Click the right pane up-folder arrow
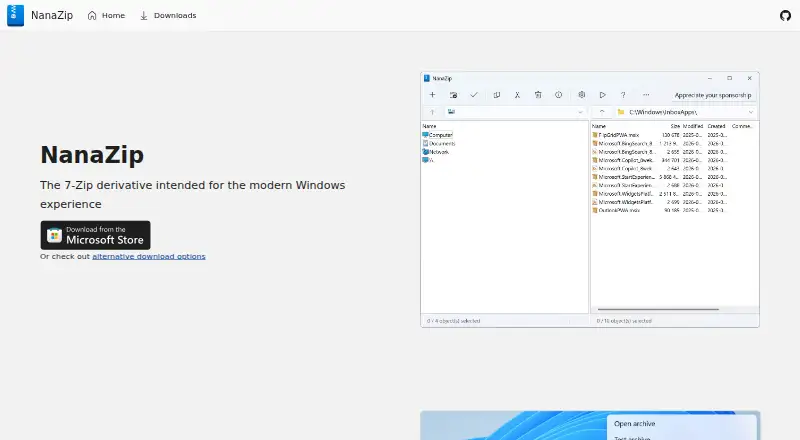This screenshot has width=800, height=440. [602, 112]
